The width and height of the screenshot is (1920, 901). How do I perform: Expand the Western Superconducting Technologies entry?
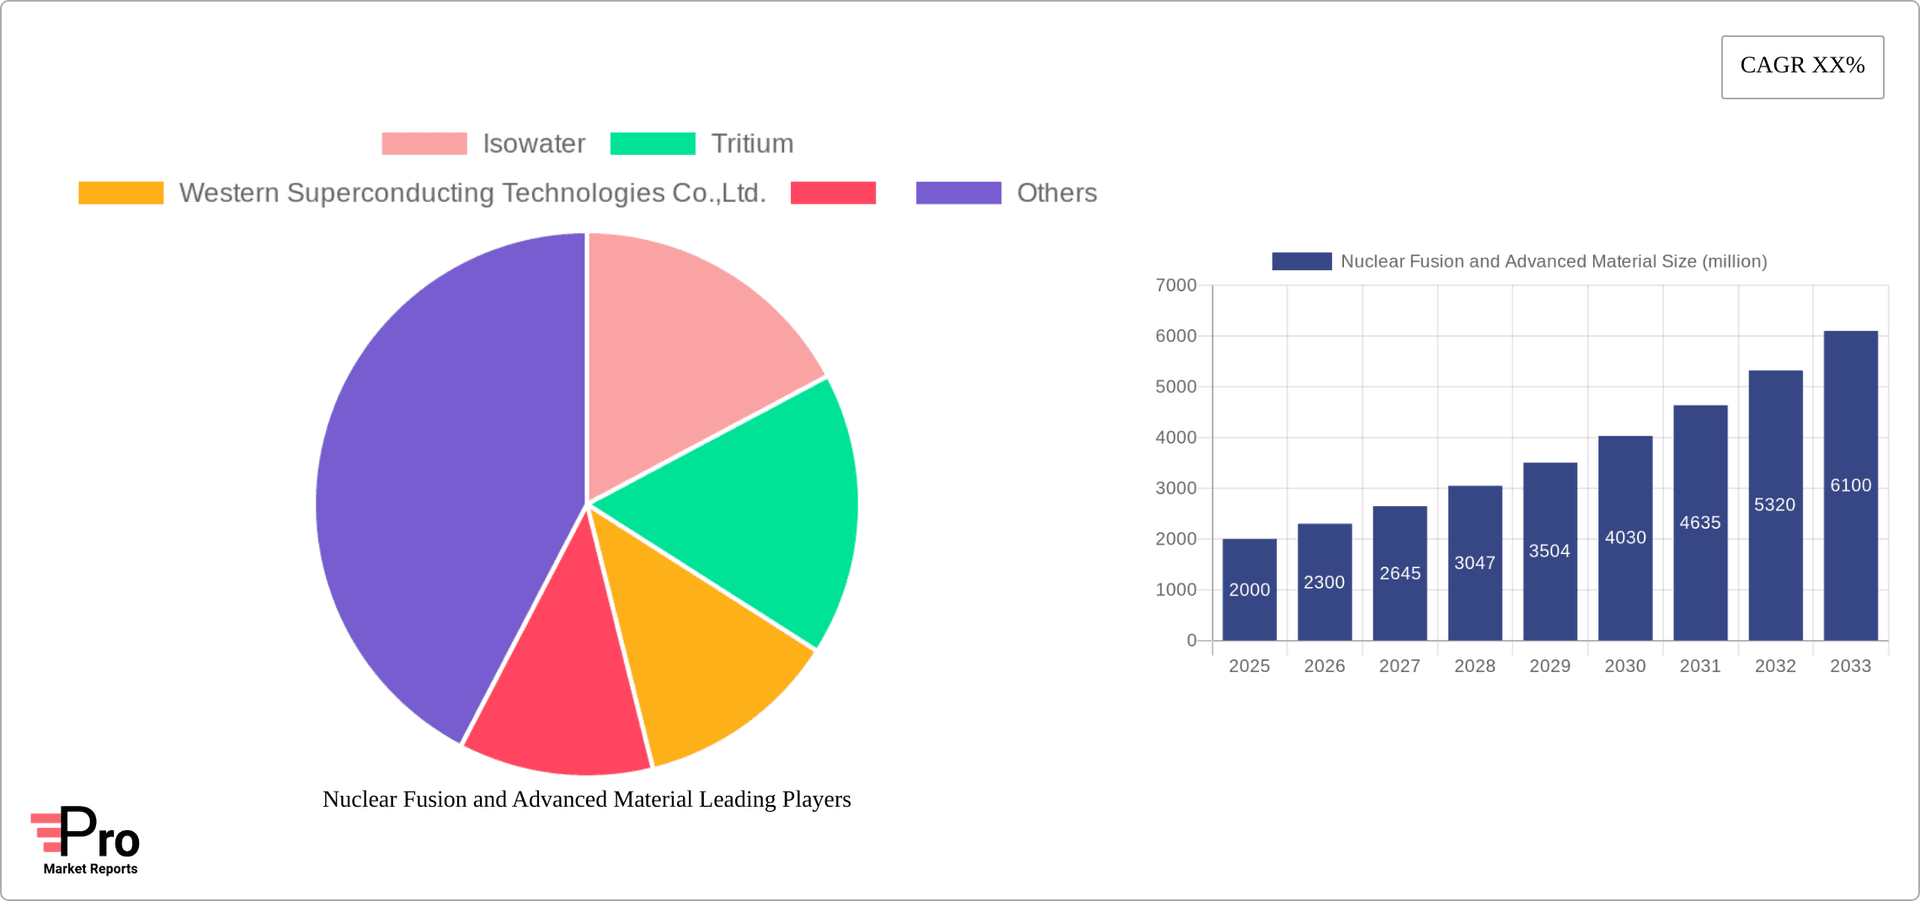click(x=472, y=192)
